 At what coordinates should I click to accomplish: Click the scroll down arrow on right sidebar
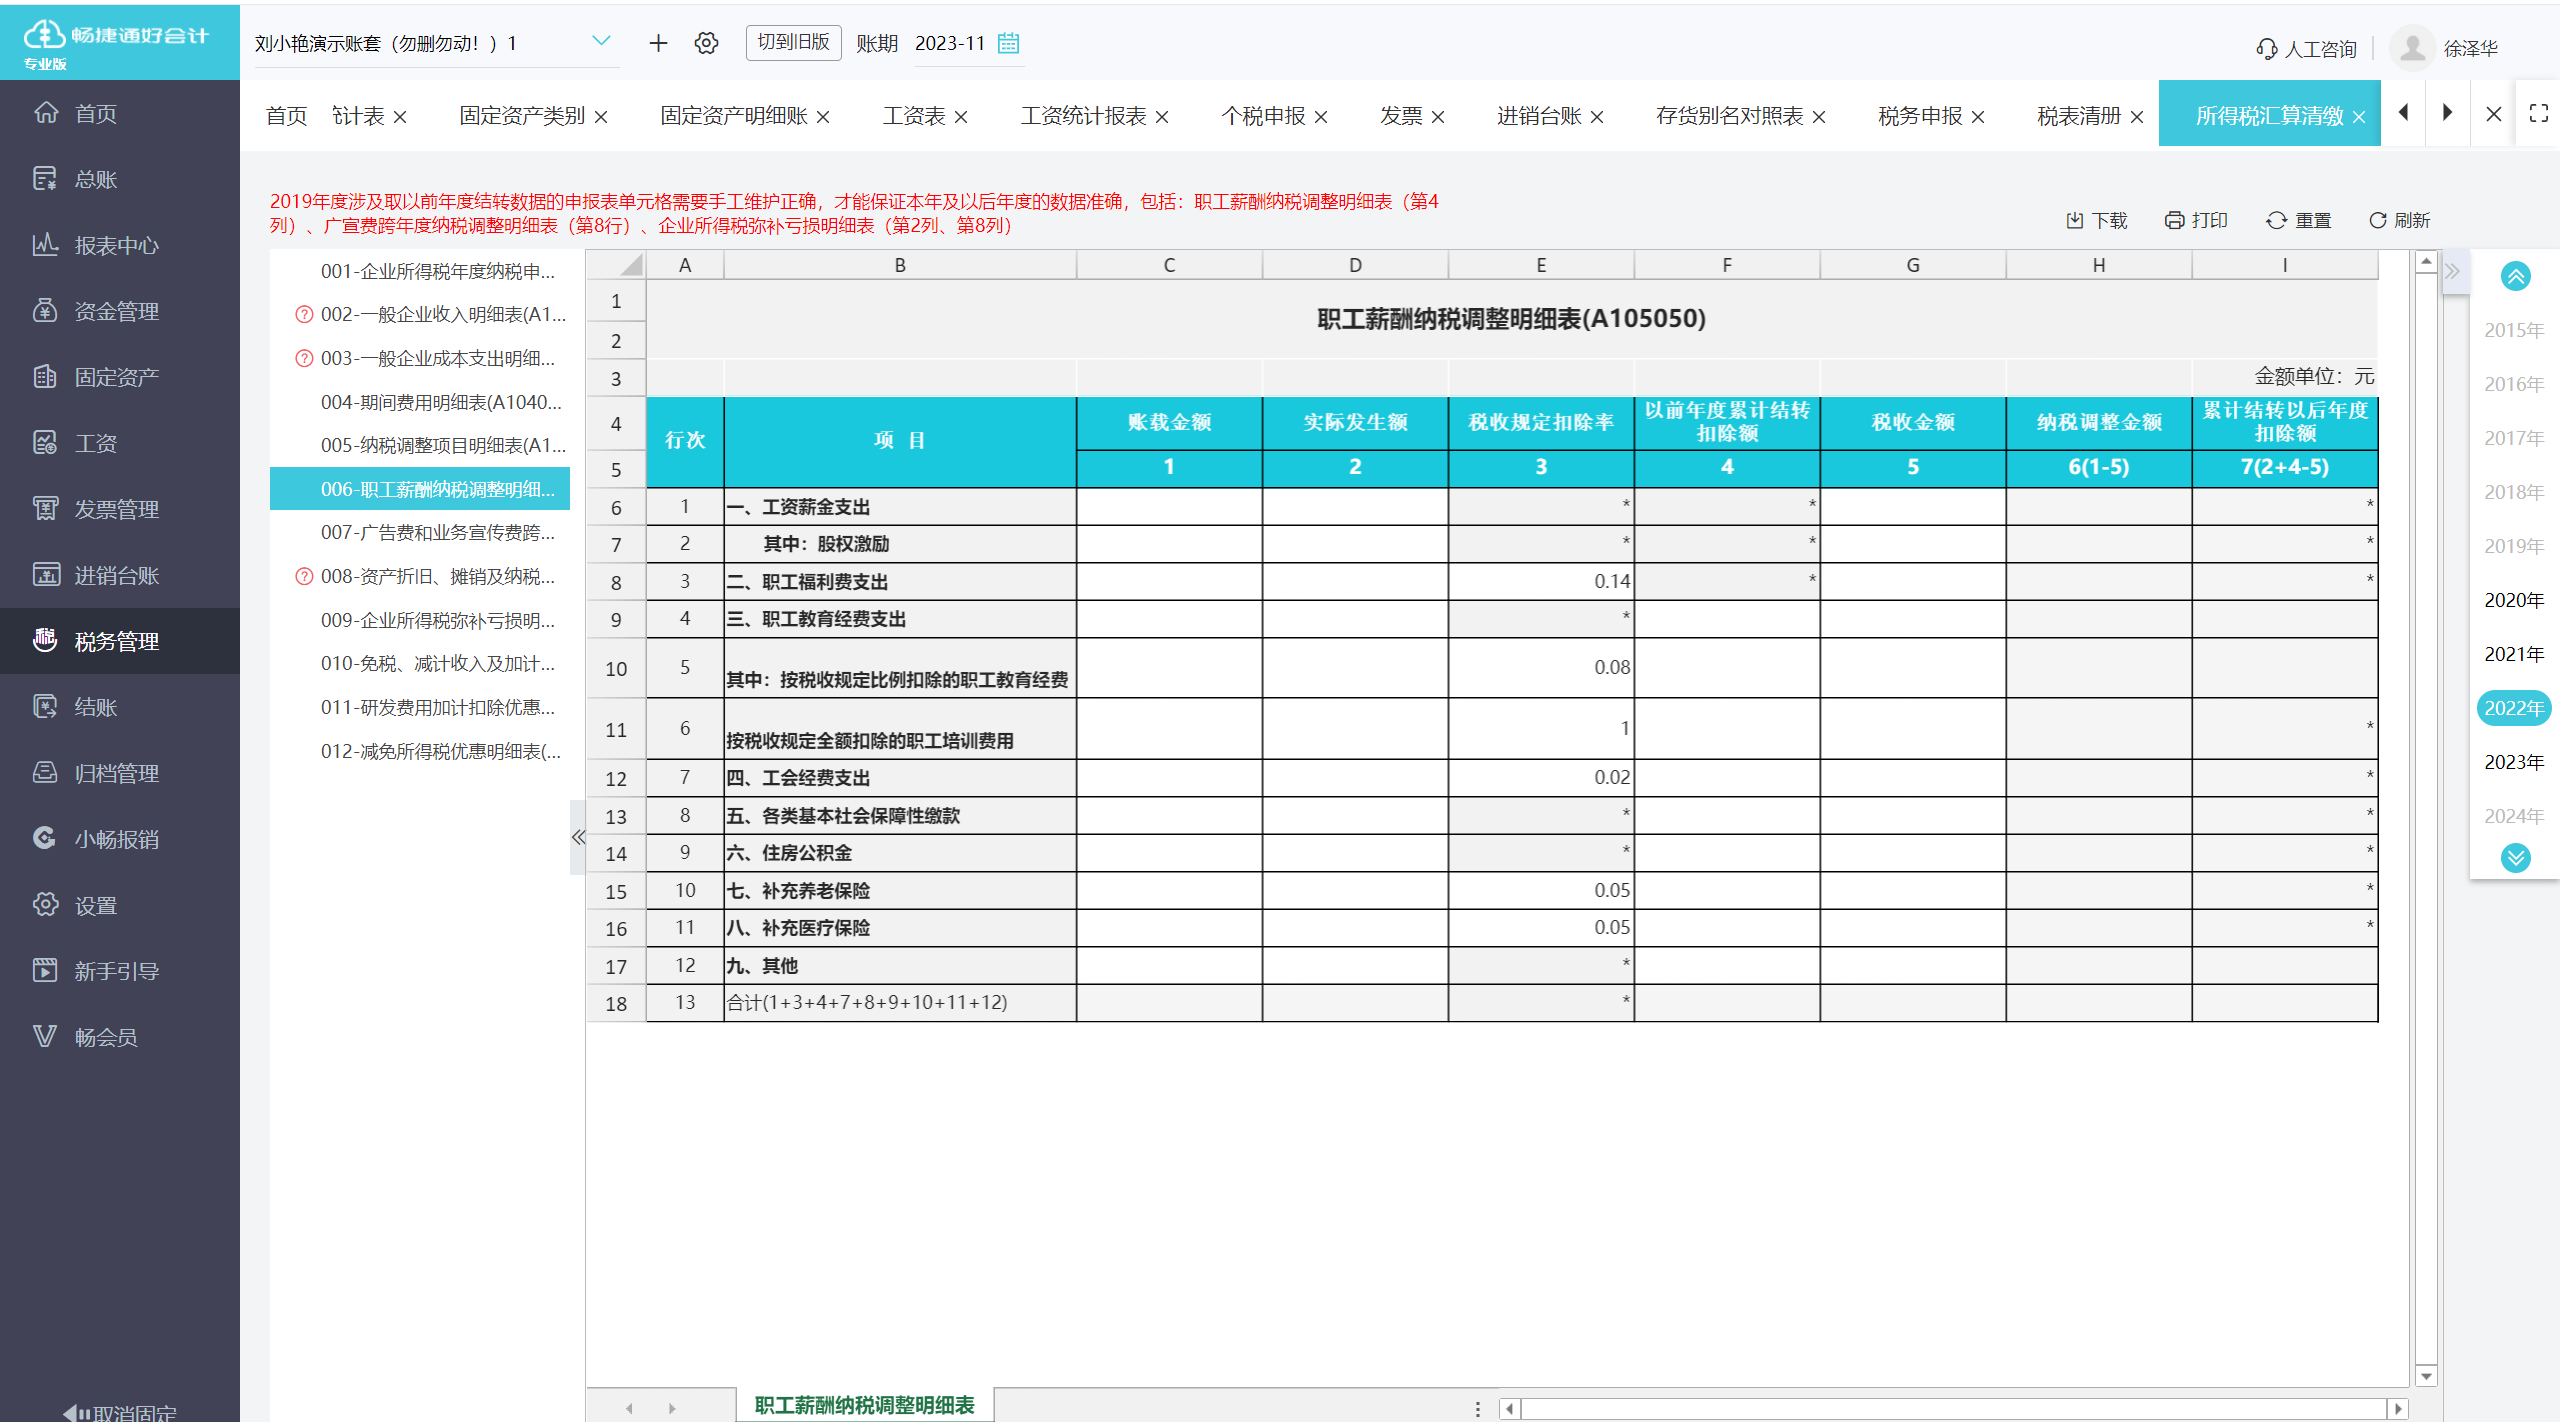coord(2513,855)
